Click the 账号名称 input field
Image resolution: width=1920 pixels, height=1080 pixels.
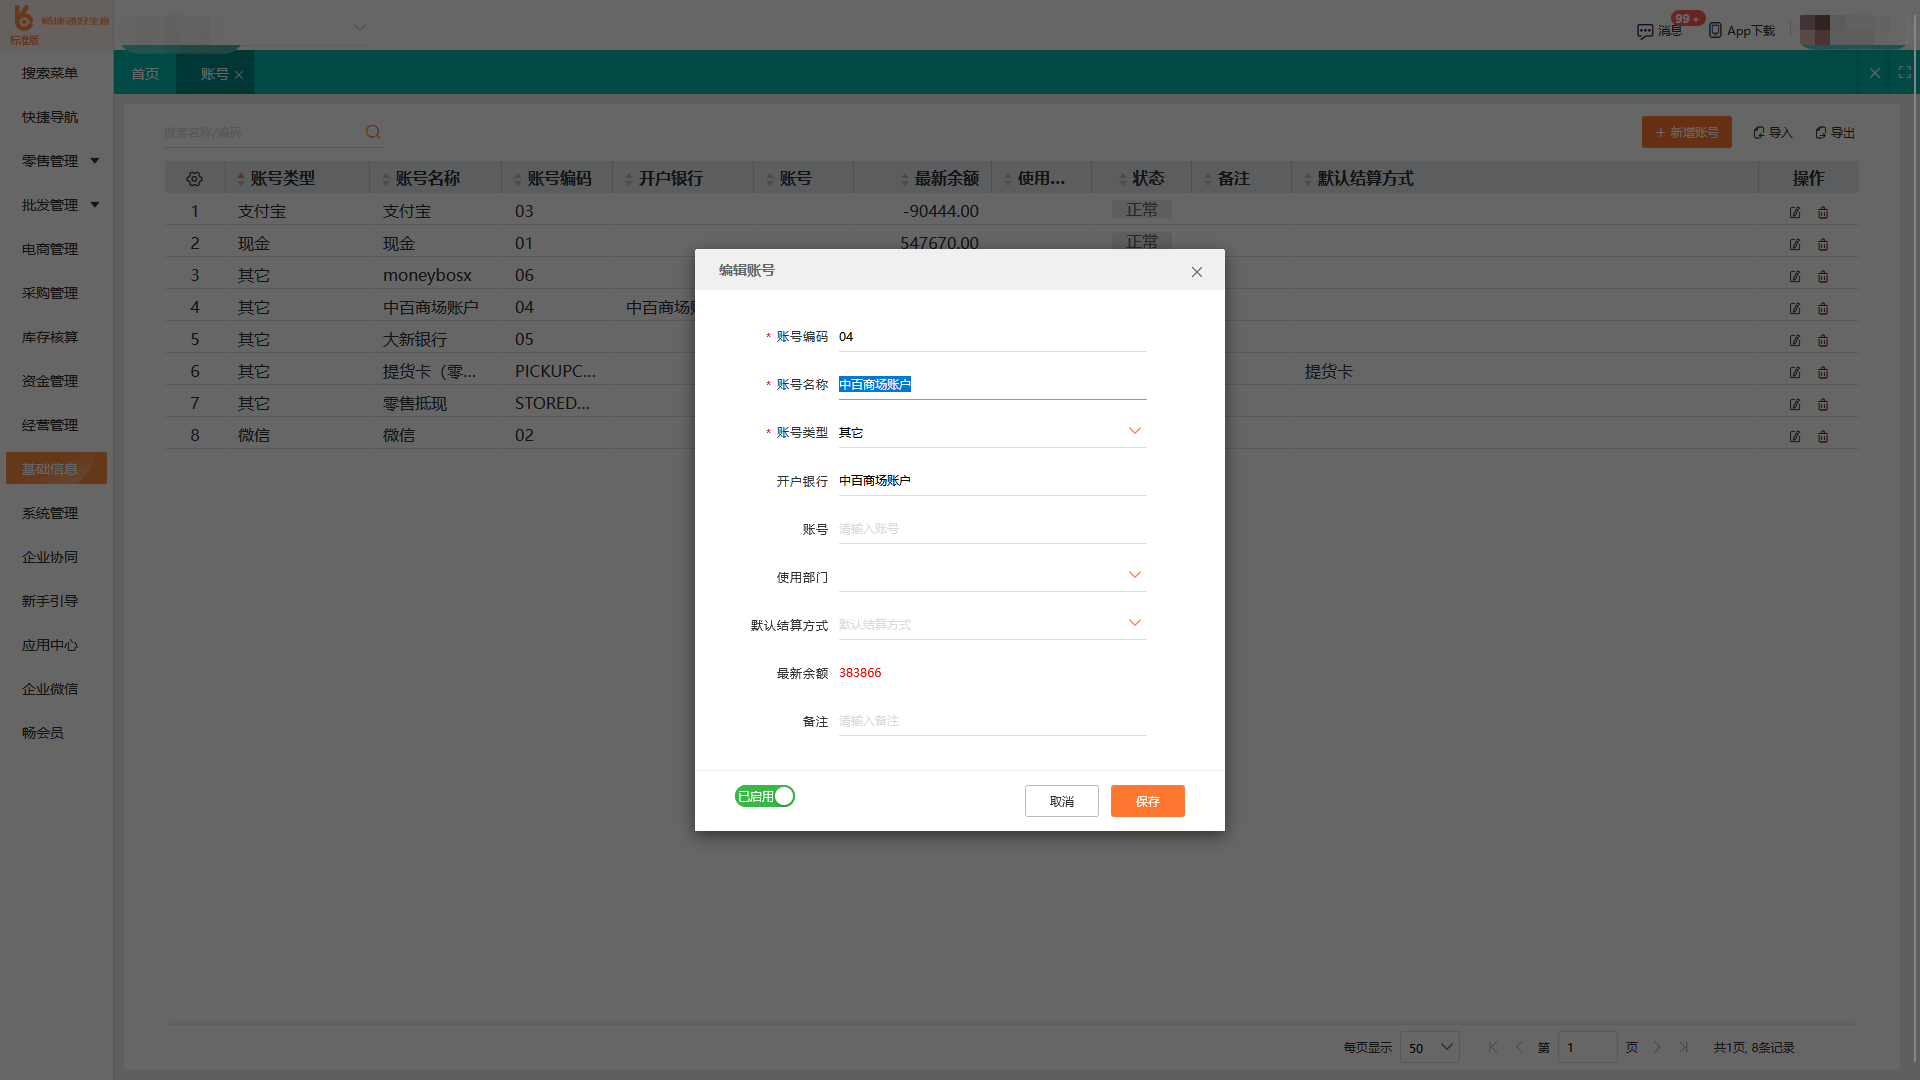point(990,384)
